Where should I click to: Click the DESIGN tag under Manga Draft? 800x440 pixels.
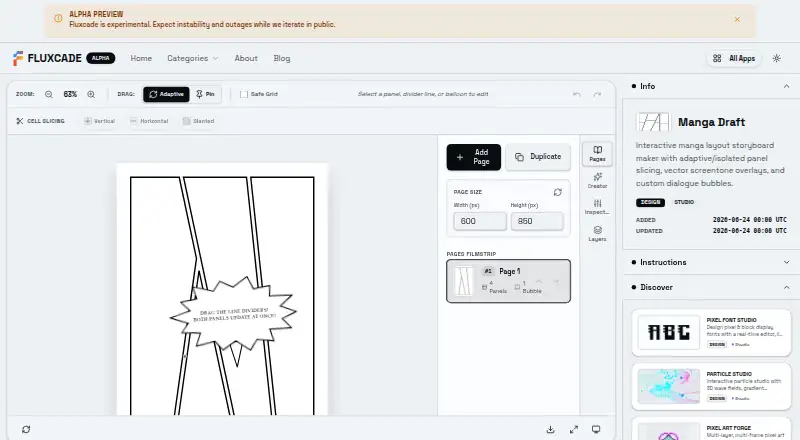[650, 202]
